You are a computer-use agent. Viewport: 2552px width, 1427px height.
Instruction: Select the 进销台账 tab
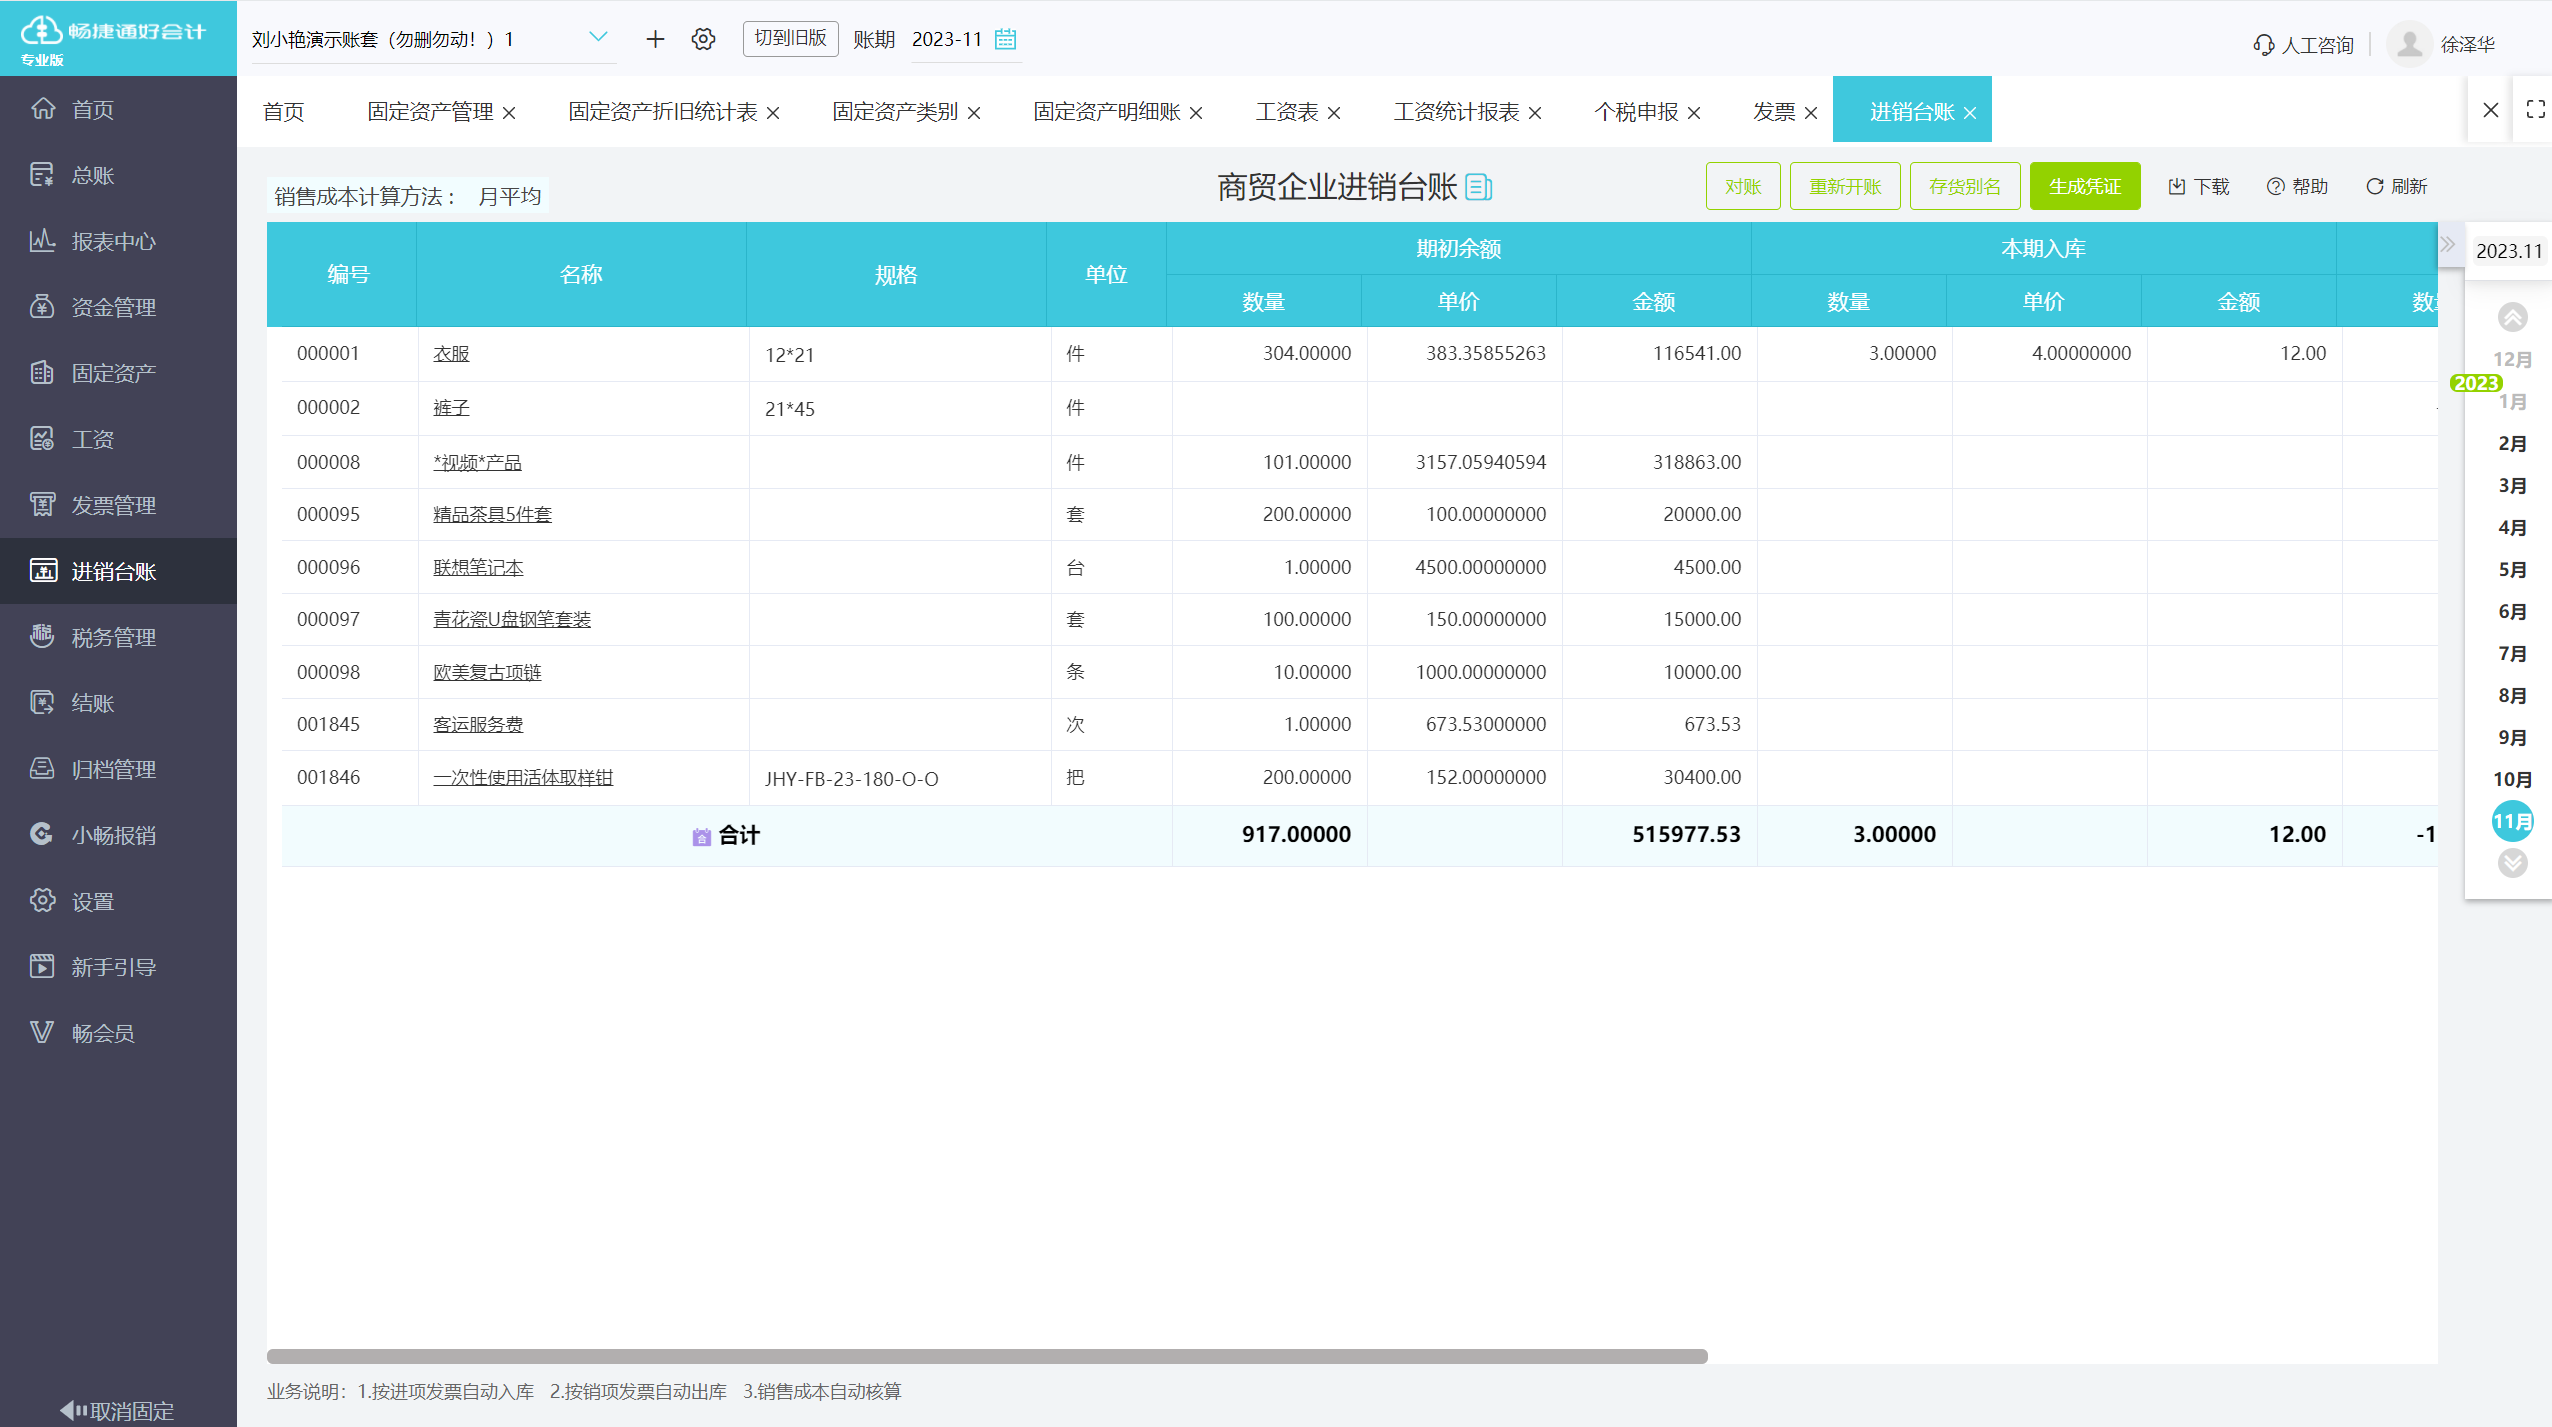[x=1902, y=110]
